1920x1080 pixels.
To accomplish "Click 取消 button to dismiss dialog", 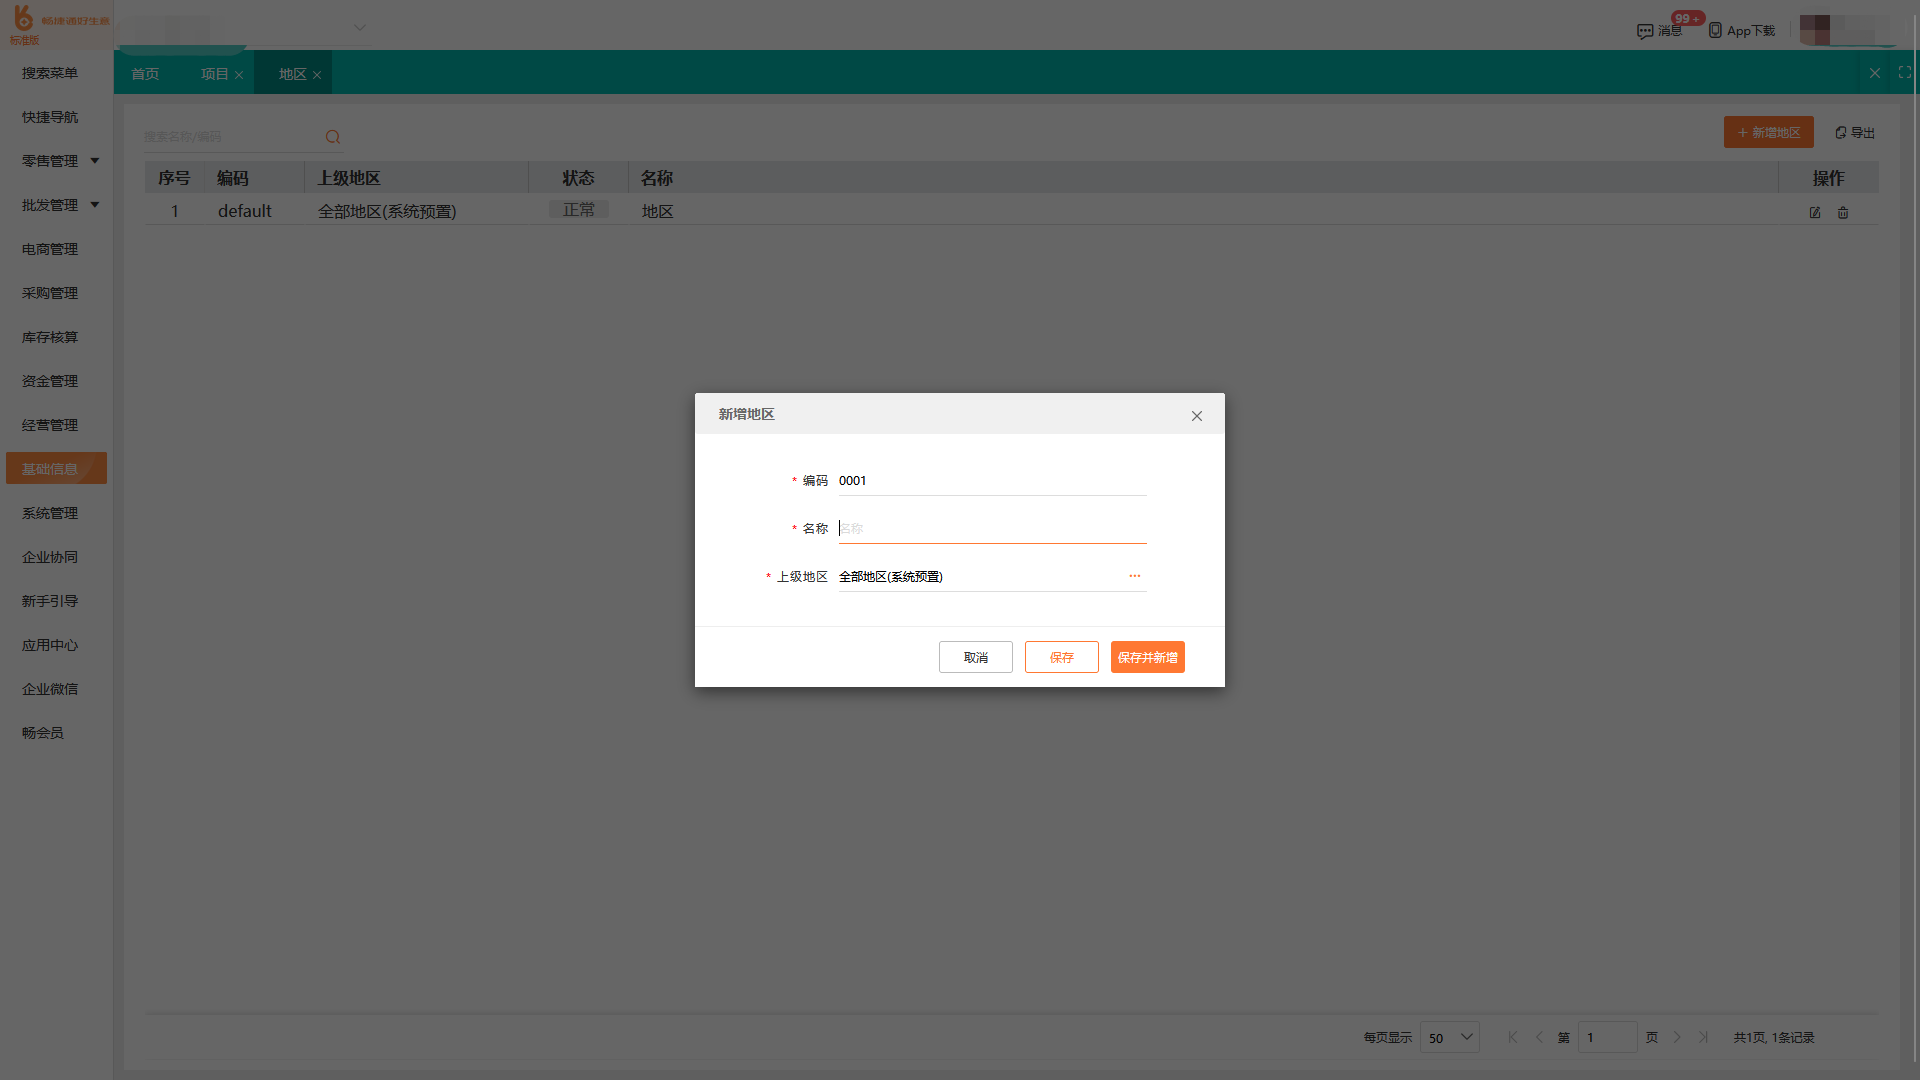I will tap(976, 657).
